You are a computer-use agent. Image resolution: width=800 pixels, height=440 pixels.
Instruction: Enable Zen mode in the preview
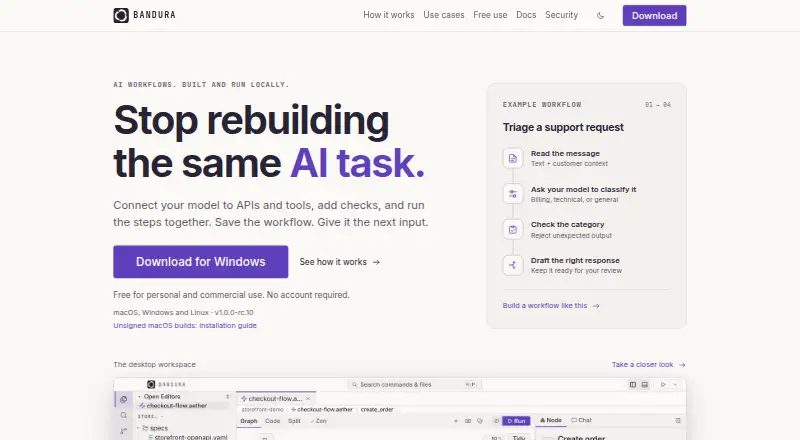(318, 421)
